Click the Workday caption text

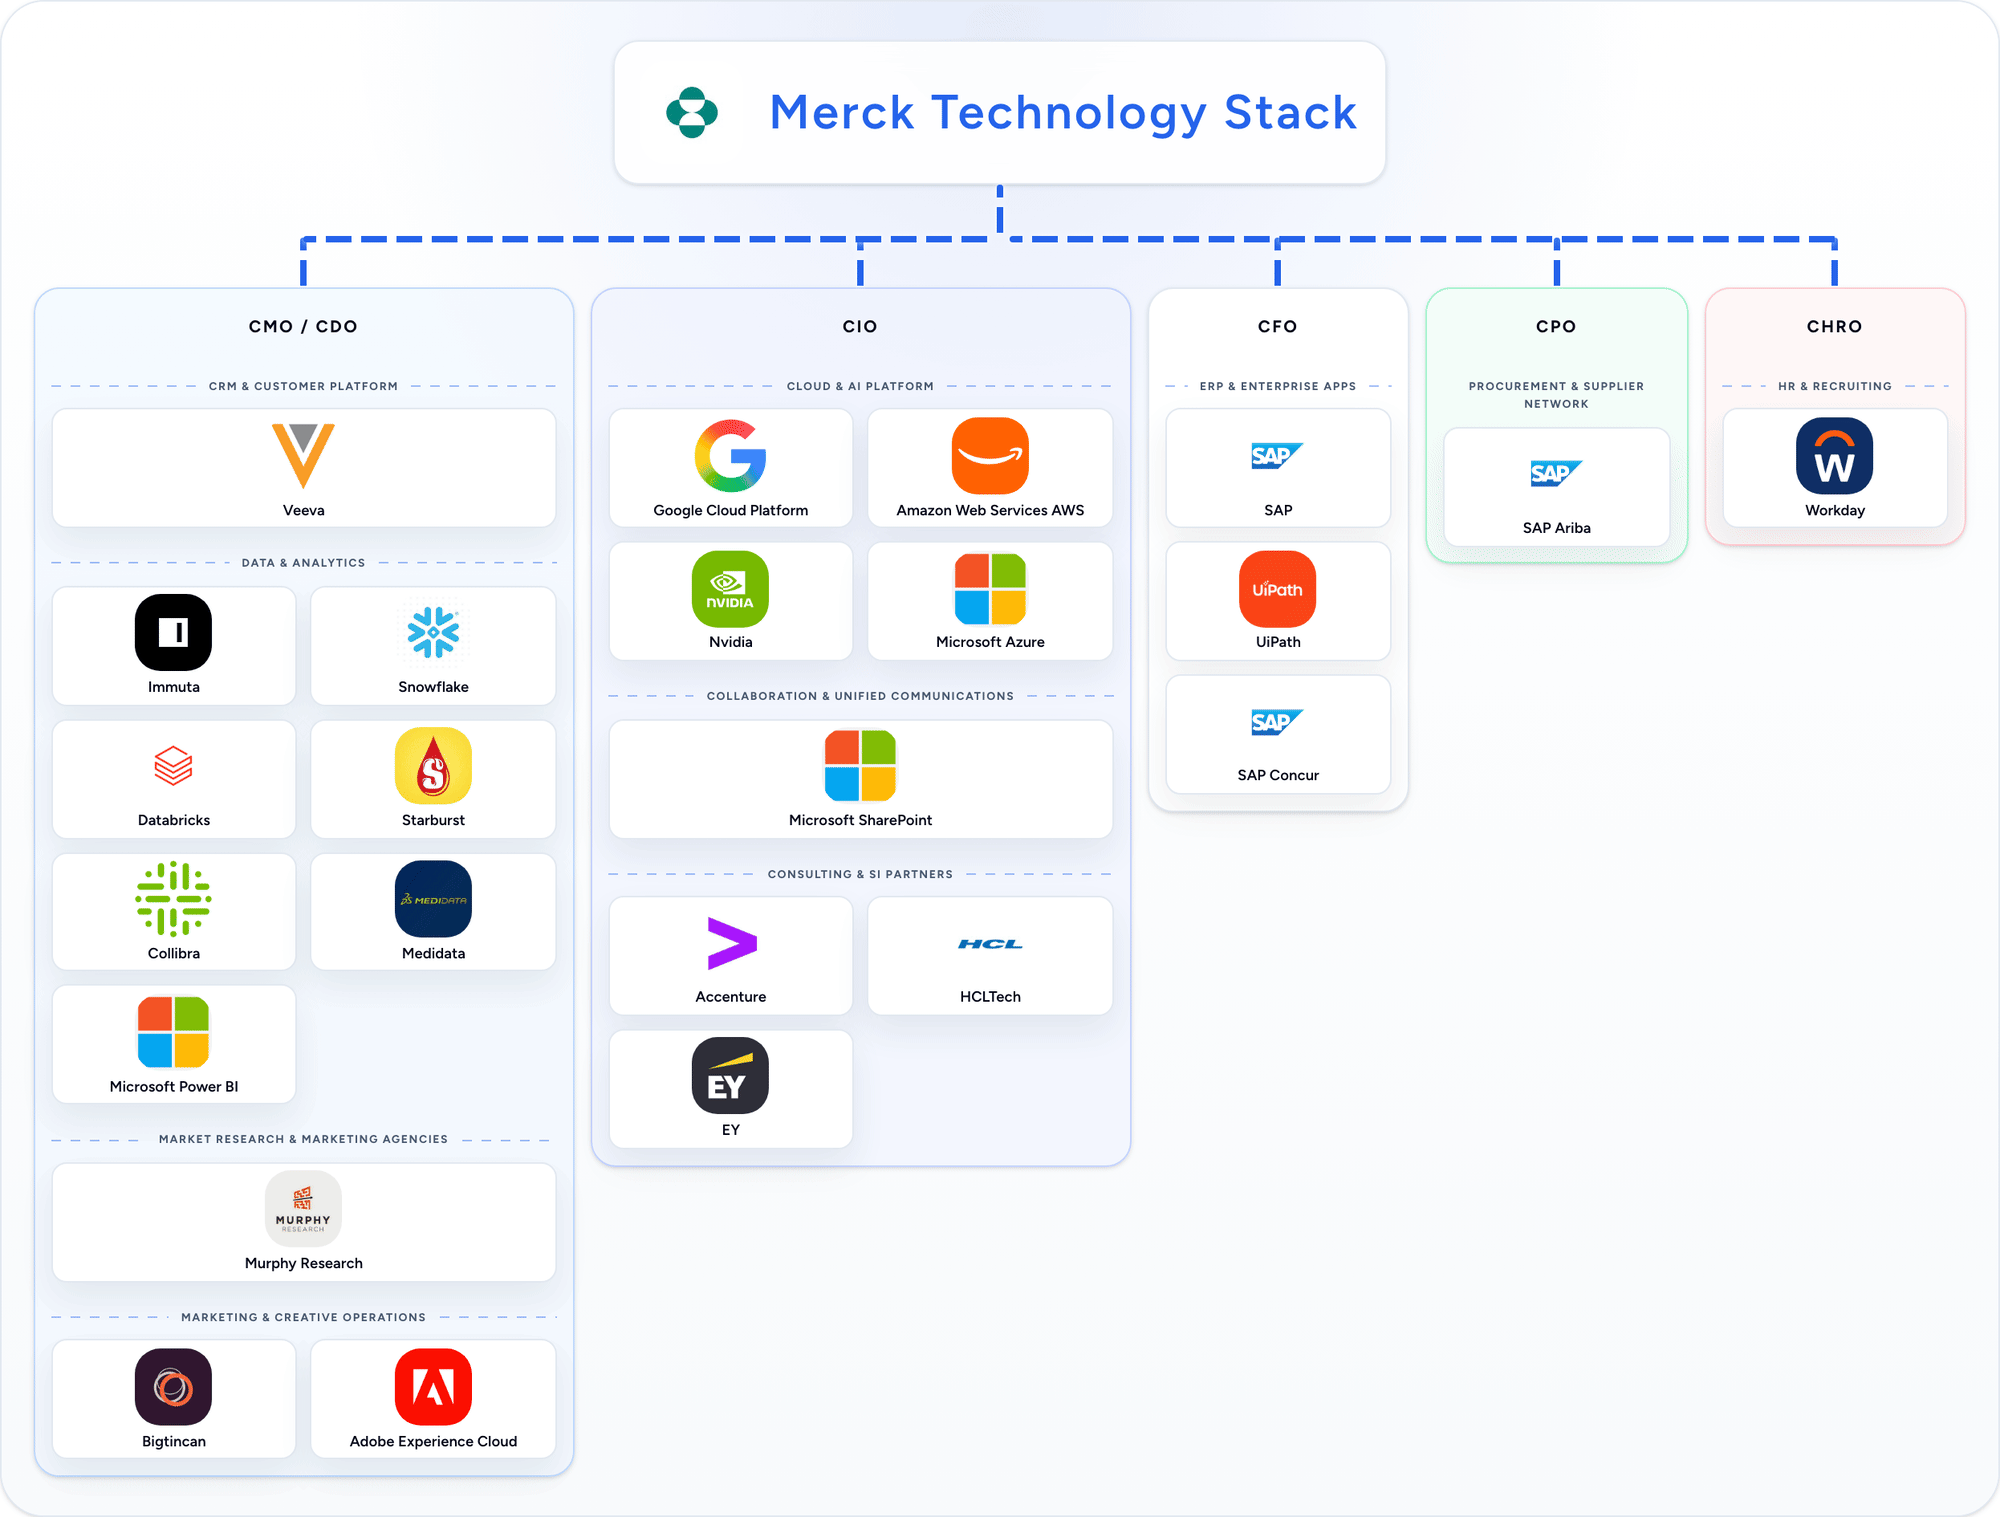tap(1834, 510)
